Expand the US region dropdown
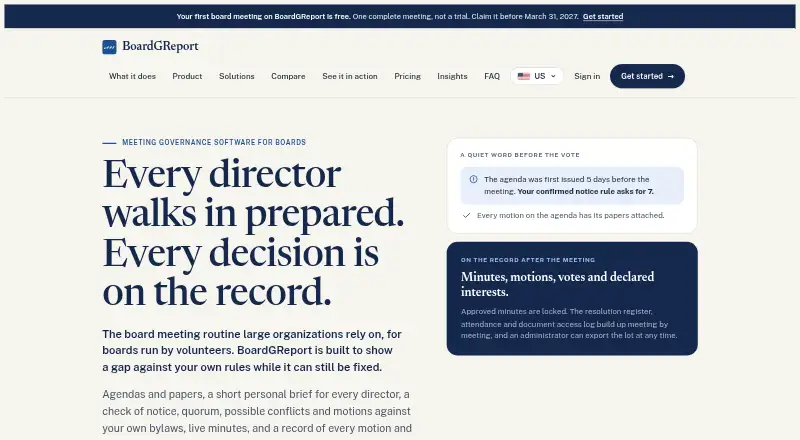Screen dimensions: 800x440 537,76
